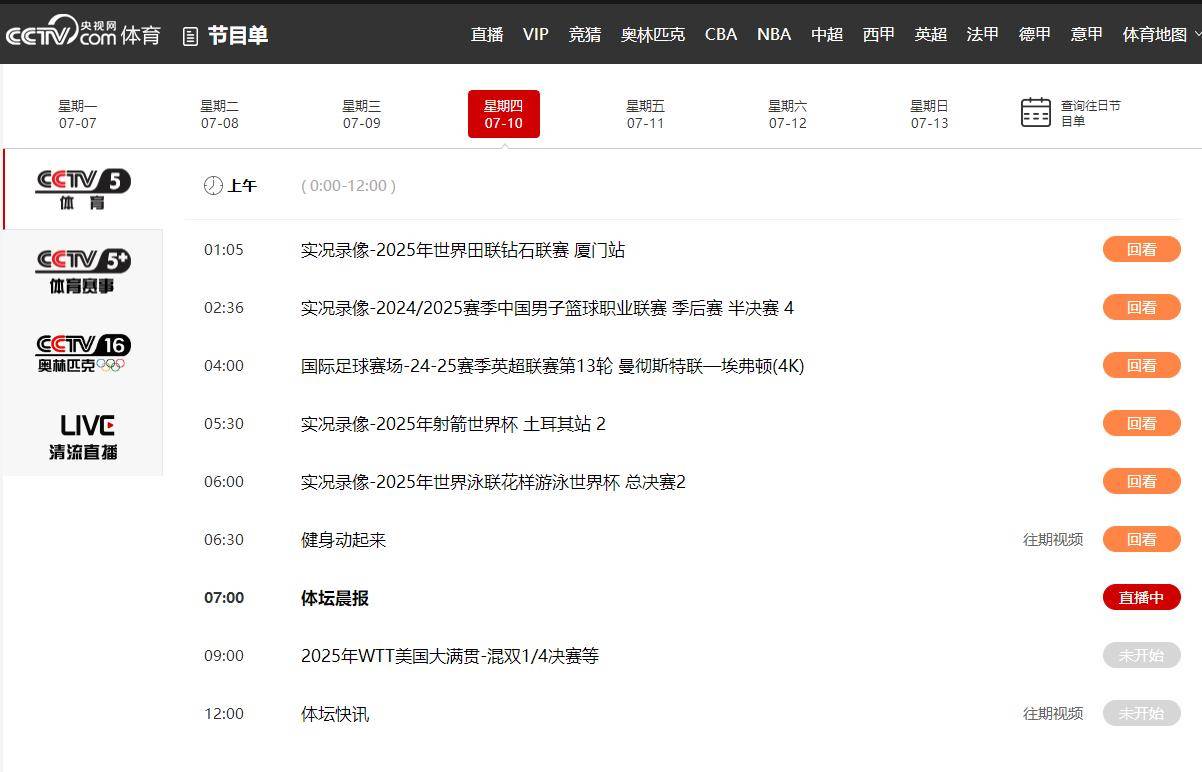Click the VIP navigation entry
This screenshot has width=1202, height=772.
click(x=535, y=33)
